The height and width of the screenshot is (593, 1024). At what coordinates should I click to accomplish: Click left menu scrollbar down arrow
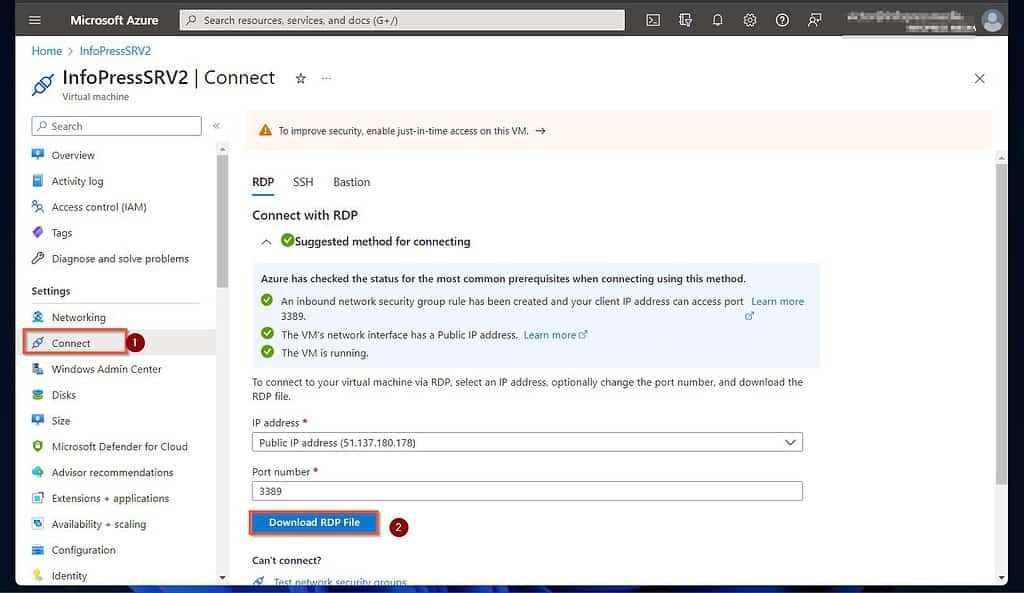(223, 577)
